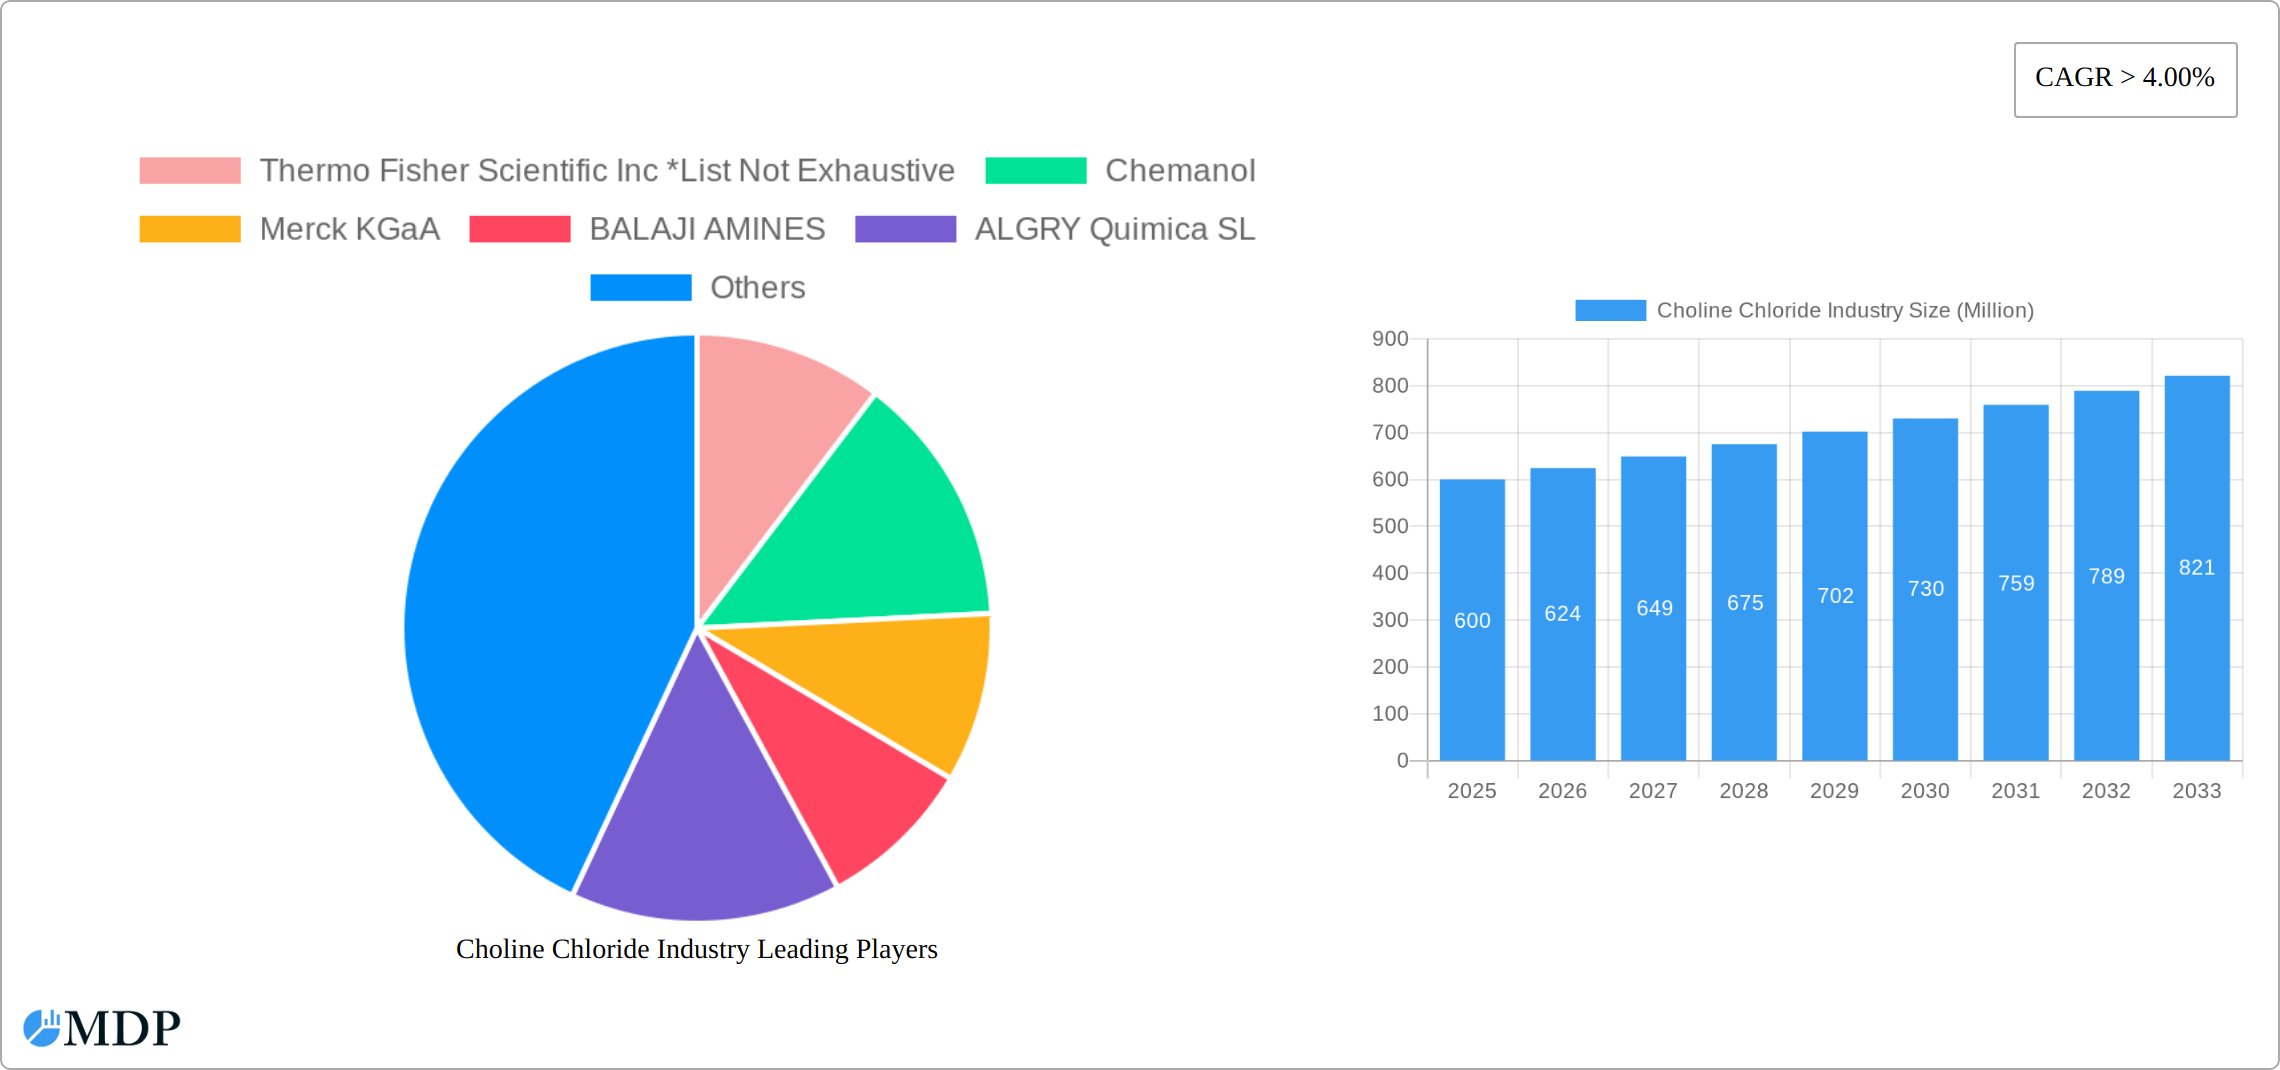The height and width of the screenshot is (1070, 2280).
Task: Click the BALAJI AMINES legend text
Action: coord(707,229)
